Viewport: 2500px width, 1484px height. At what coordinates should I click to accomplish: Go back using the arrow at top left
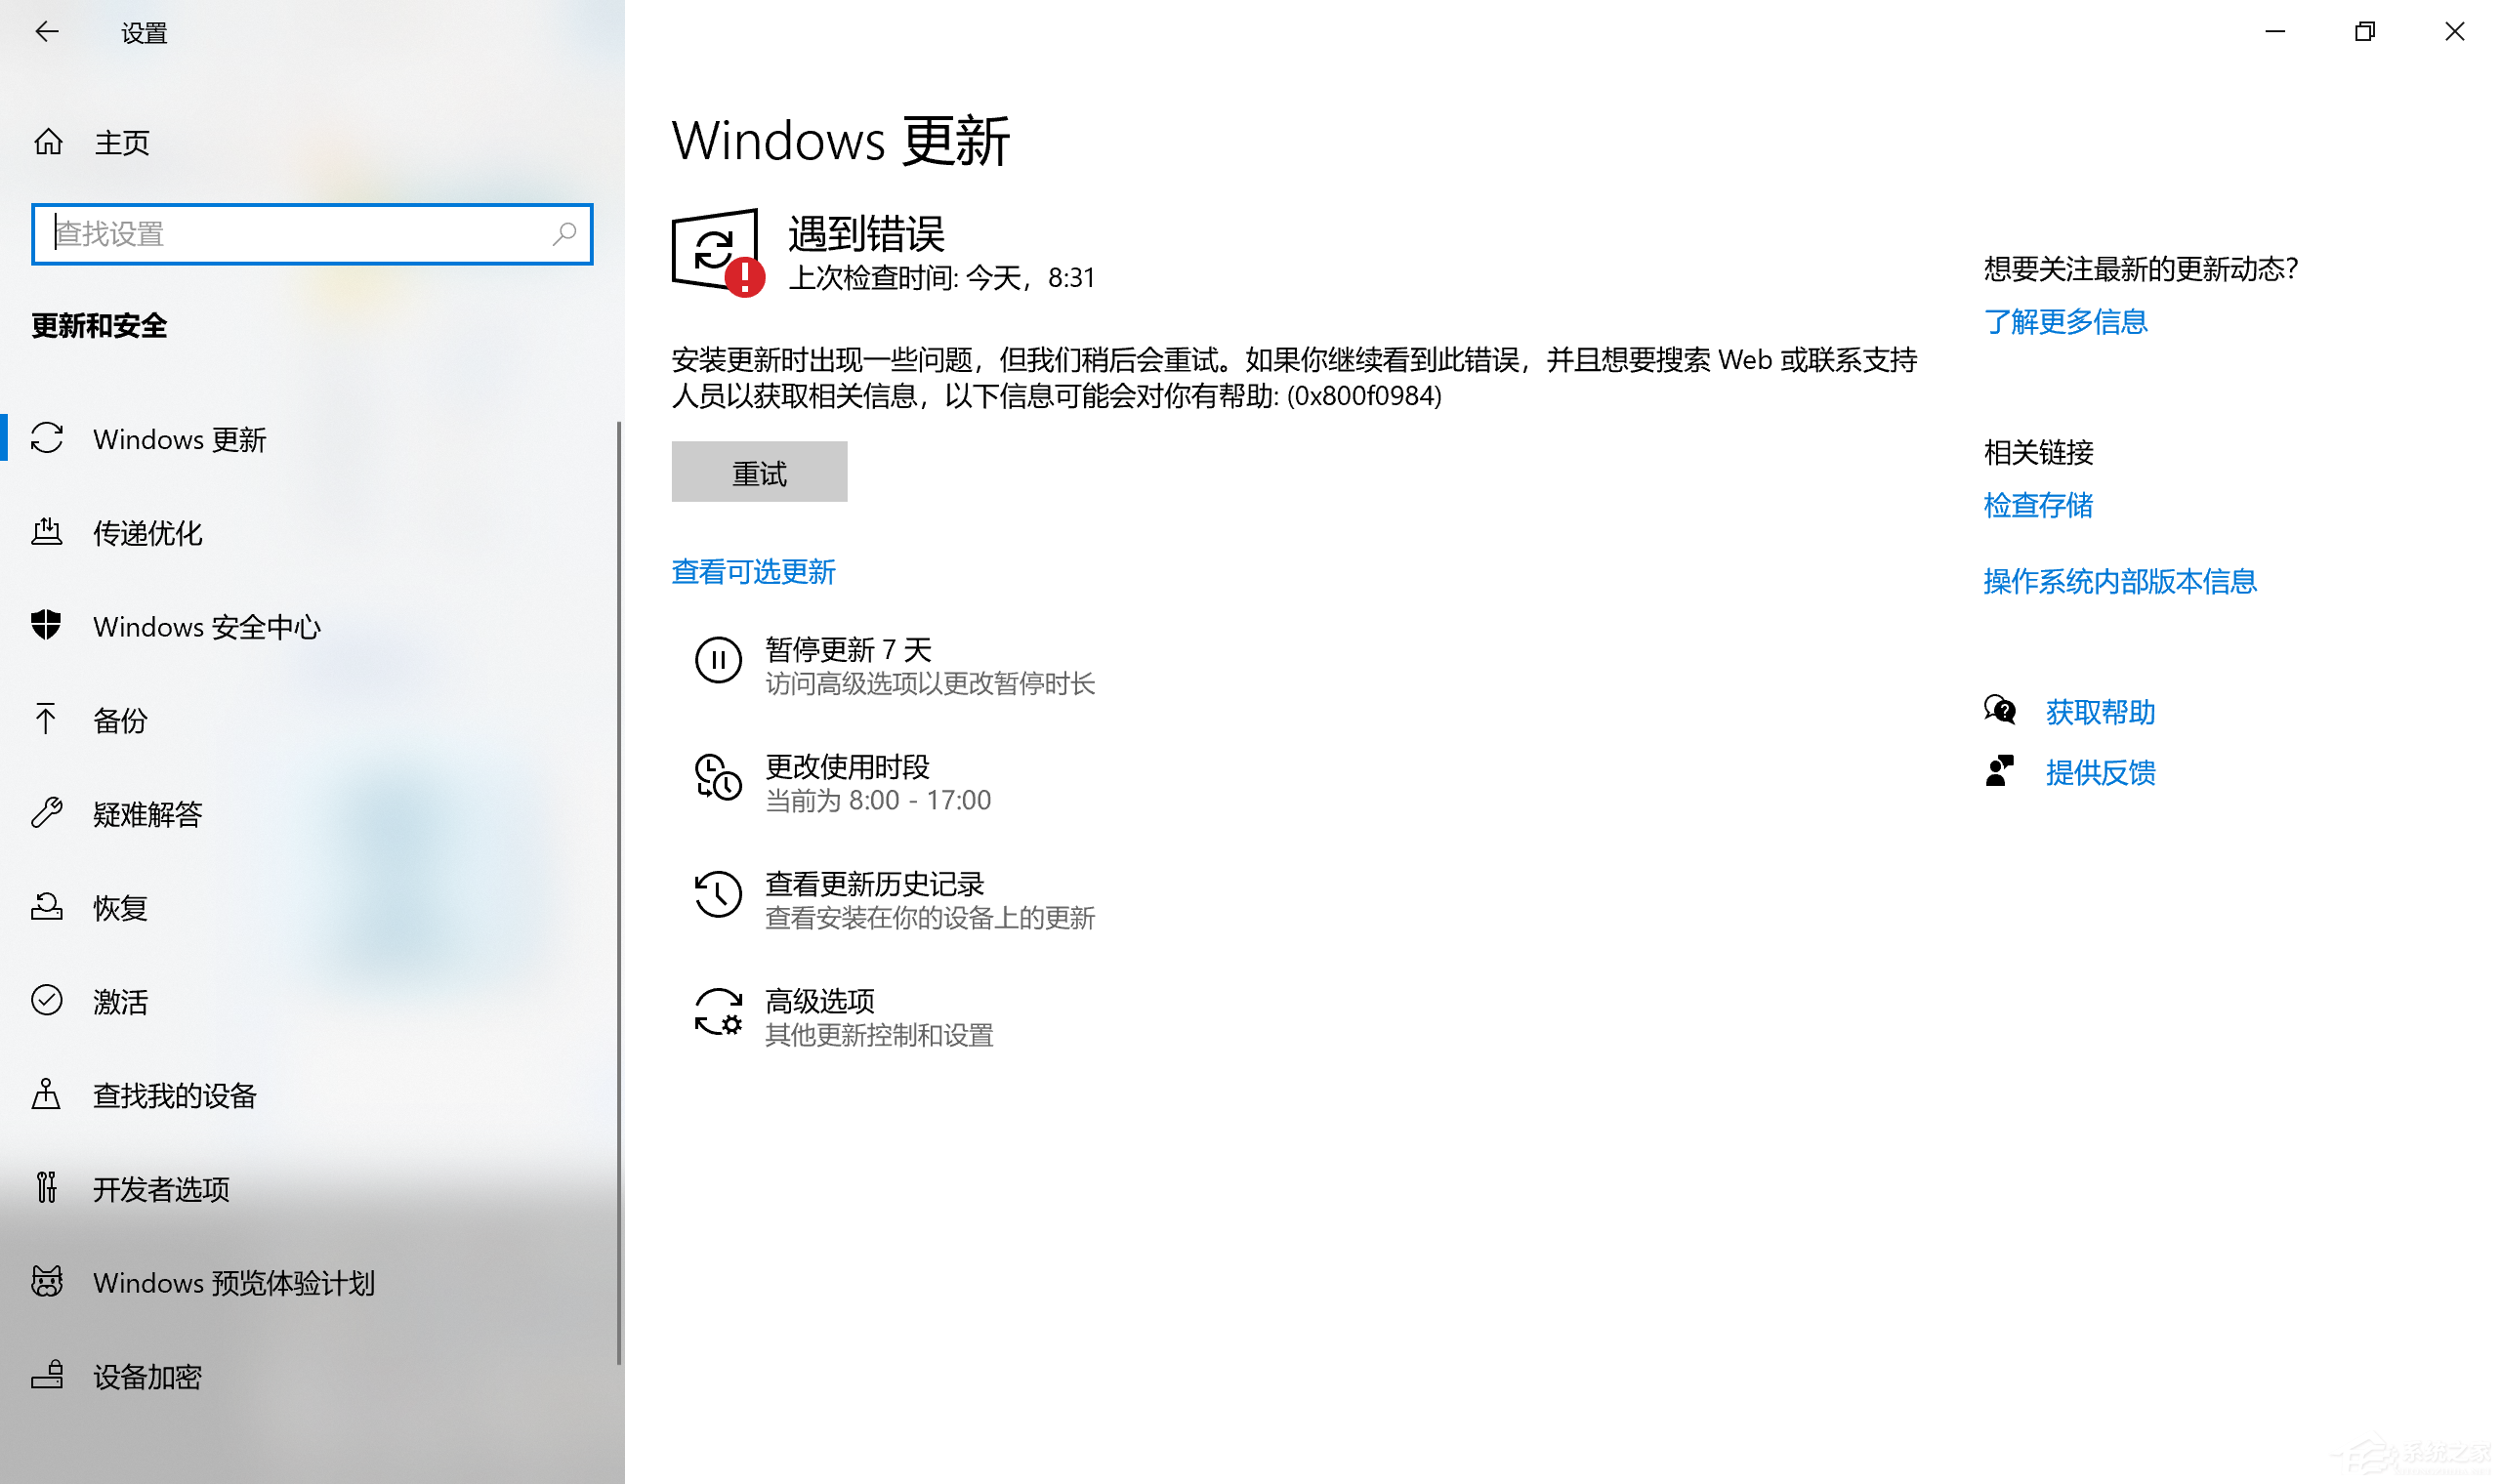point(46,32)
